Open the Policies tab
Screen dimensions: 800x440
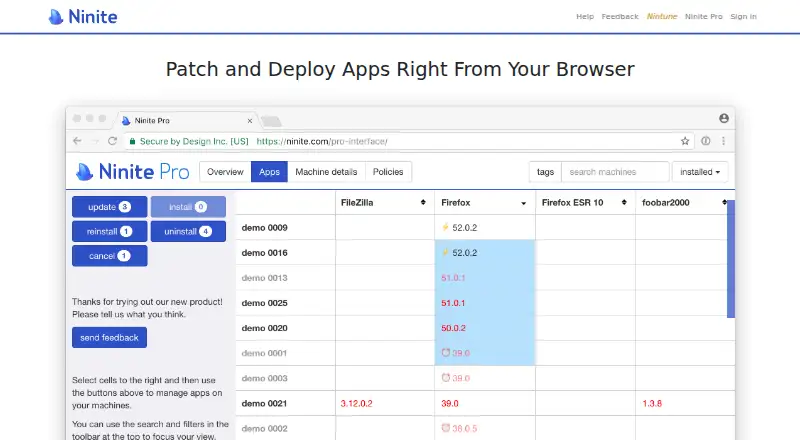[x=388, y=172]
